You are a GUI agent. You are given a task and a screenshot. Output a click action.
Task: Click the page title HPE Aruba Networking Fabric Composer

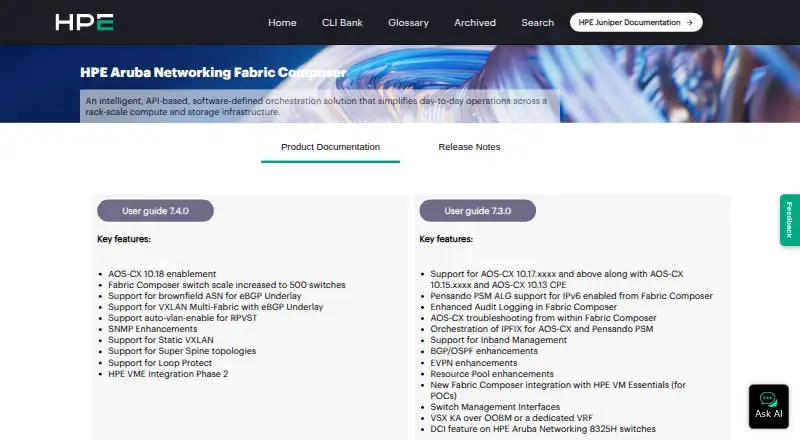(213, 72)
